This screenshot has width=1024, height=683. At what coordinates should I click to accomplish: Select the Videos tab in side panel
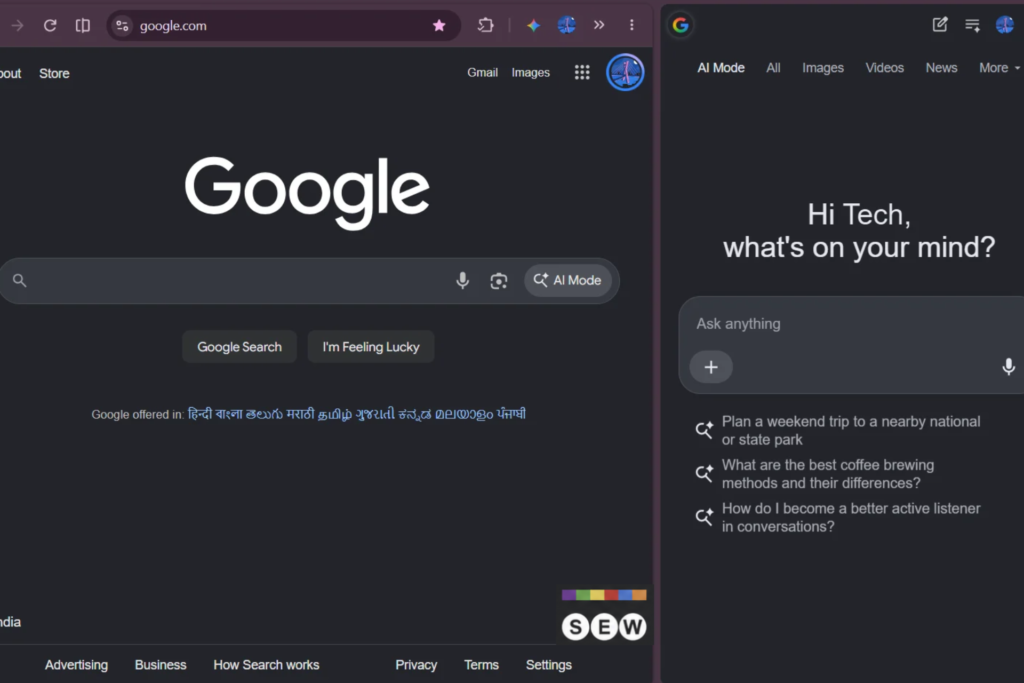884,68
